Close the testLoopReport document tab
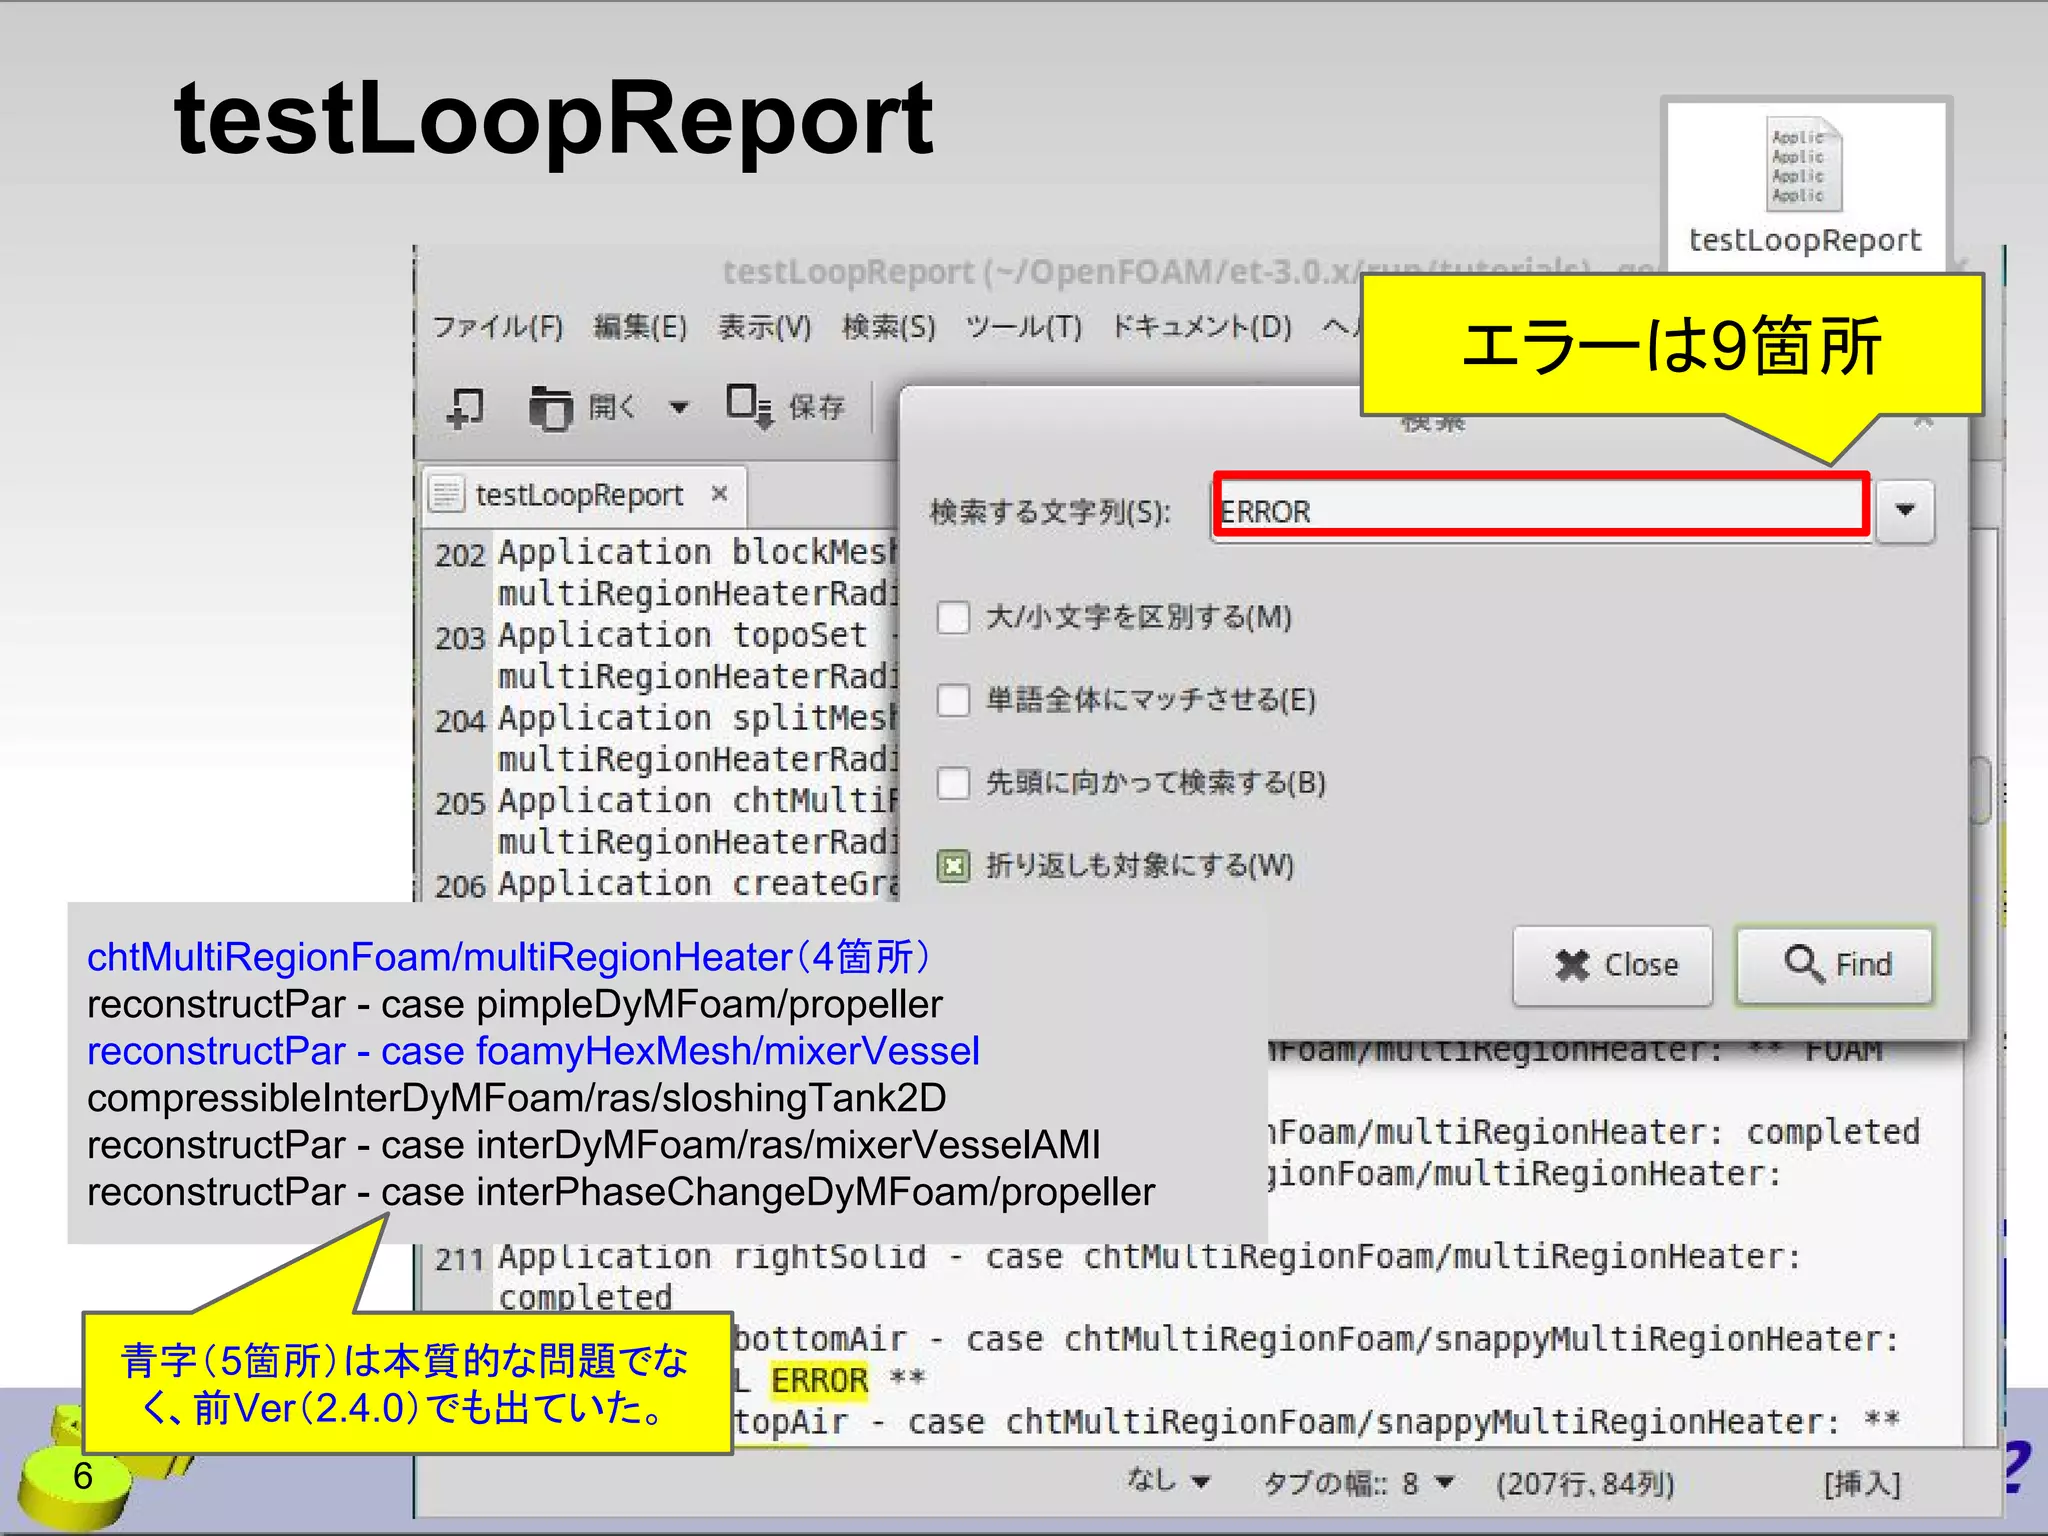Viewport: 2048px width, 1536px height. coord(719,494)
